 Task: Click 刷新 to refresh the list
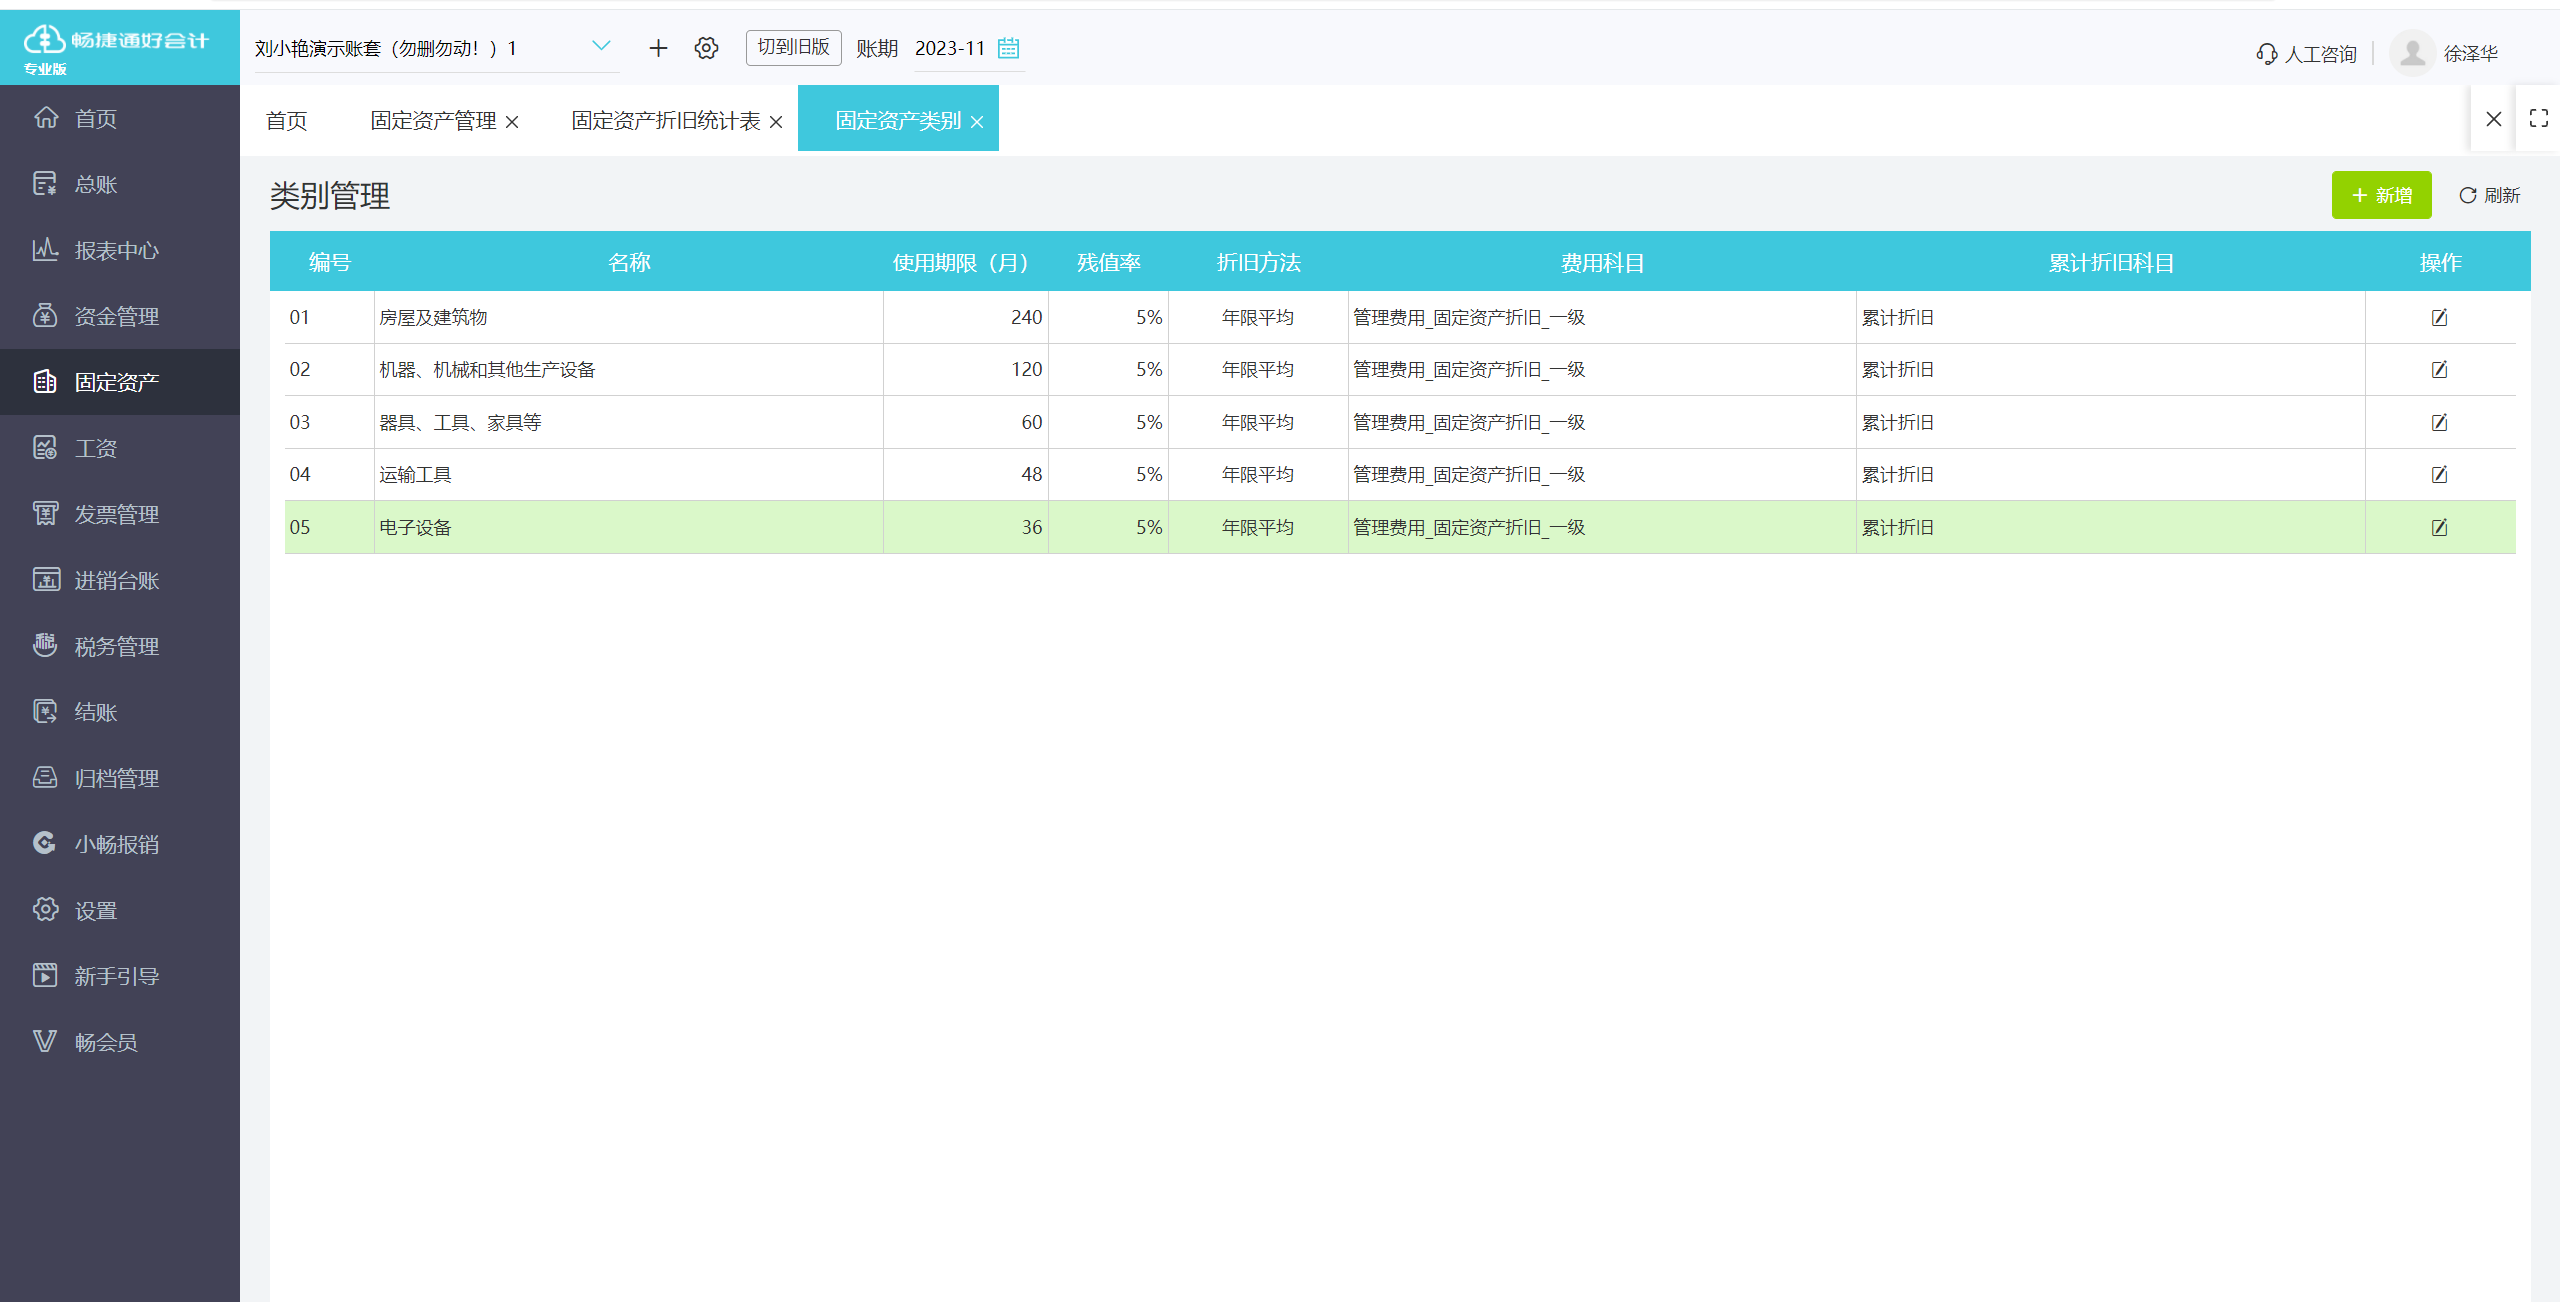pos(2490,196)
